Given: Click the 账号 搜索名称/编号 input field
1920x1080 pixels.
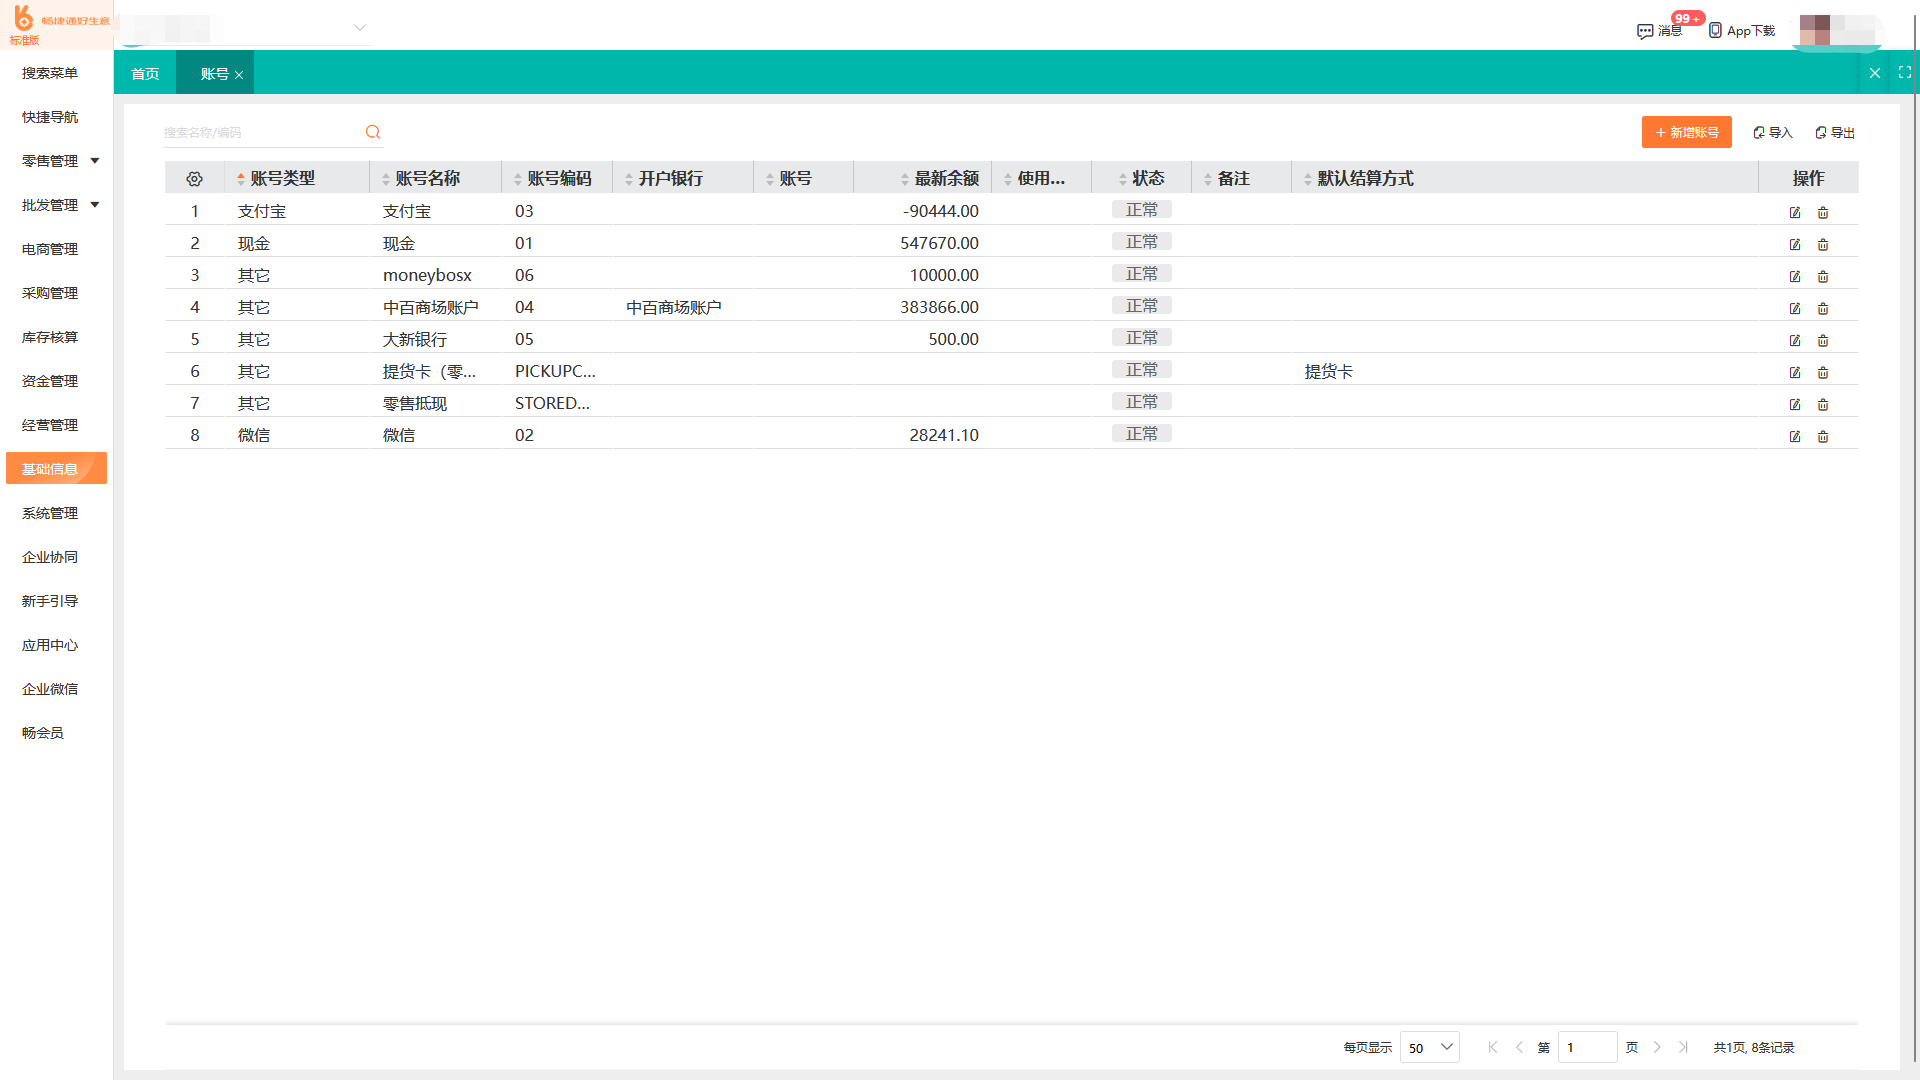Looking at the screenshot, I should click(258, 132).
